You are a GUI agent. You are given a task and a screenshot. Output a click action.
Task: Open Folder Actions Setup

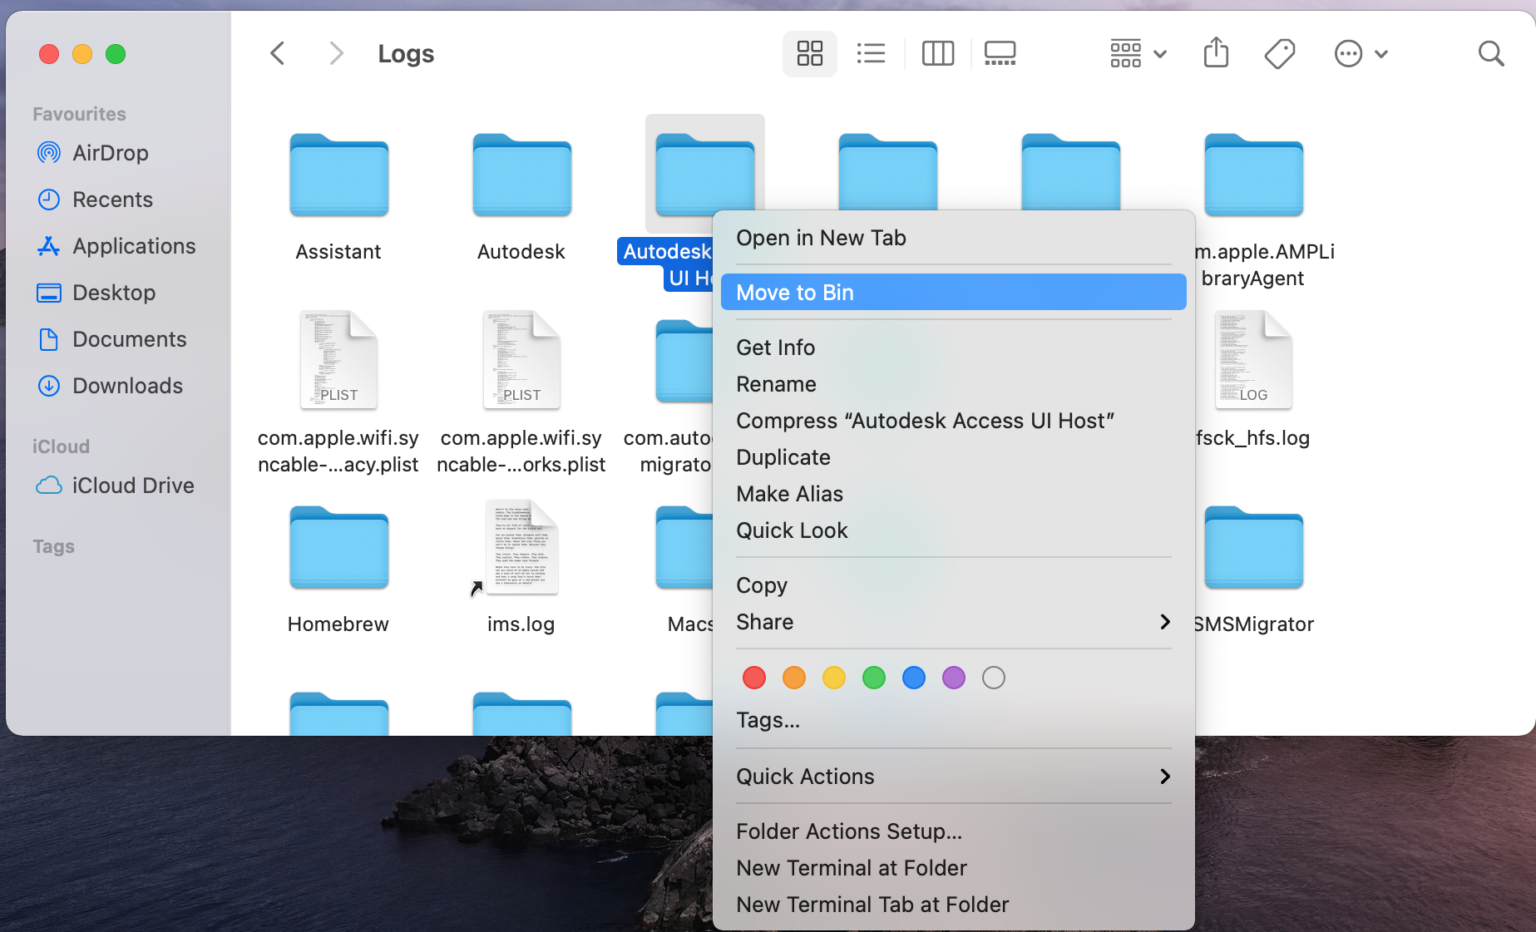(849, 831)
